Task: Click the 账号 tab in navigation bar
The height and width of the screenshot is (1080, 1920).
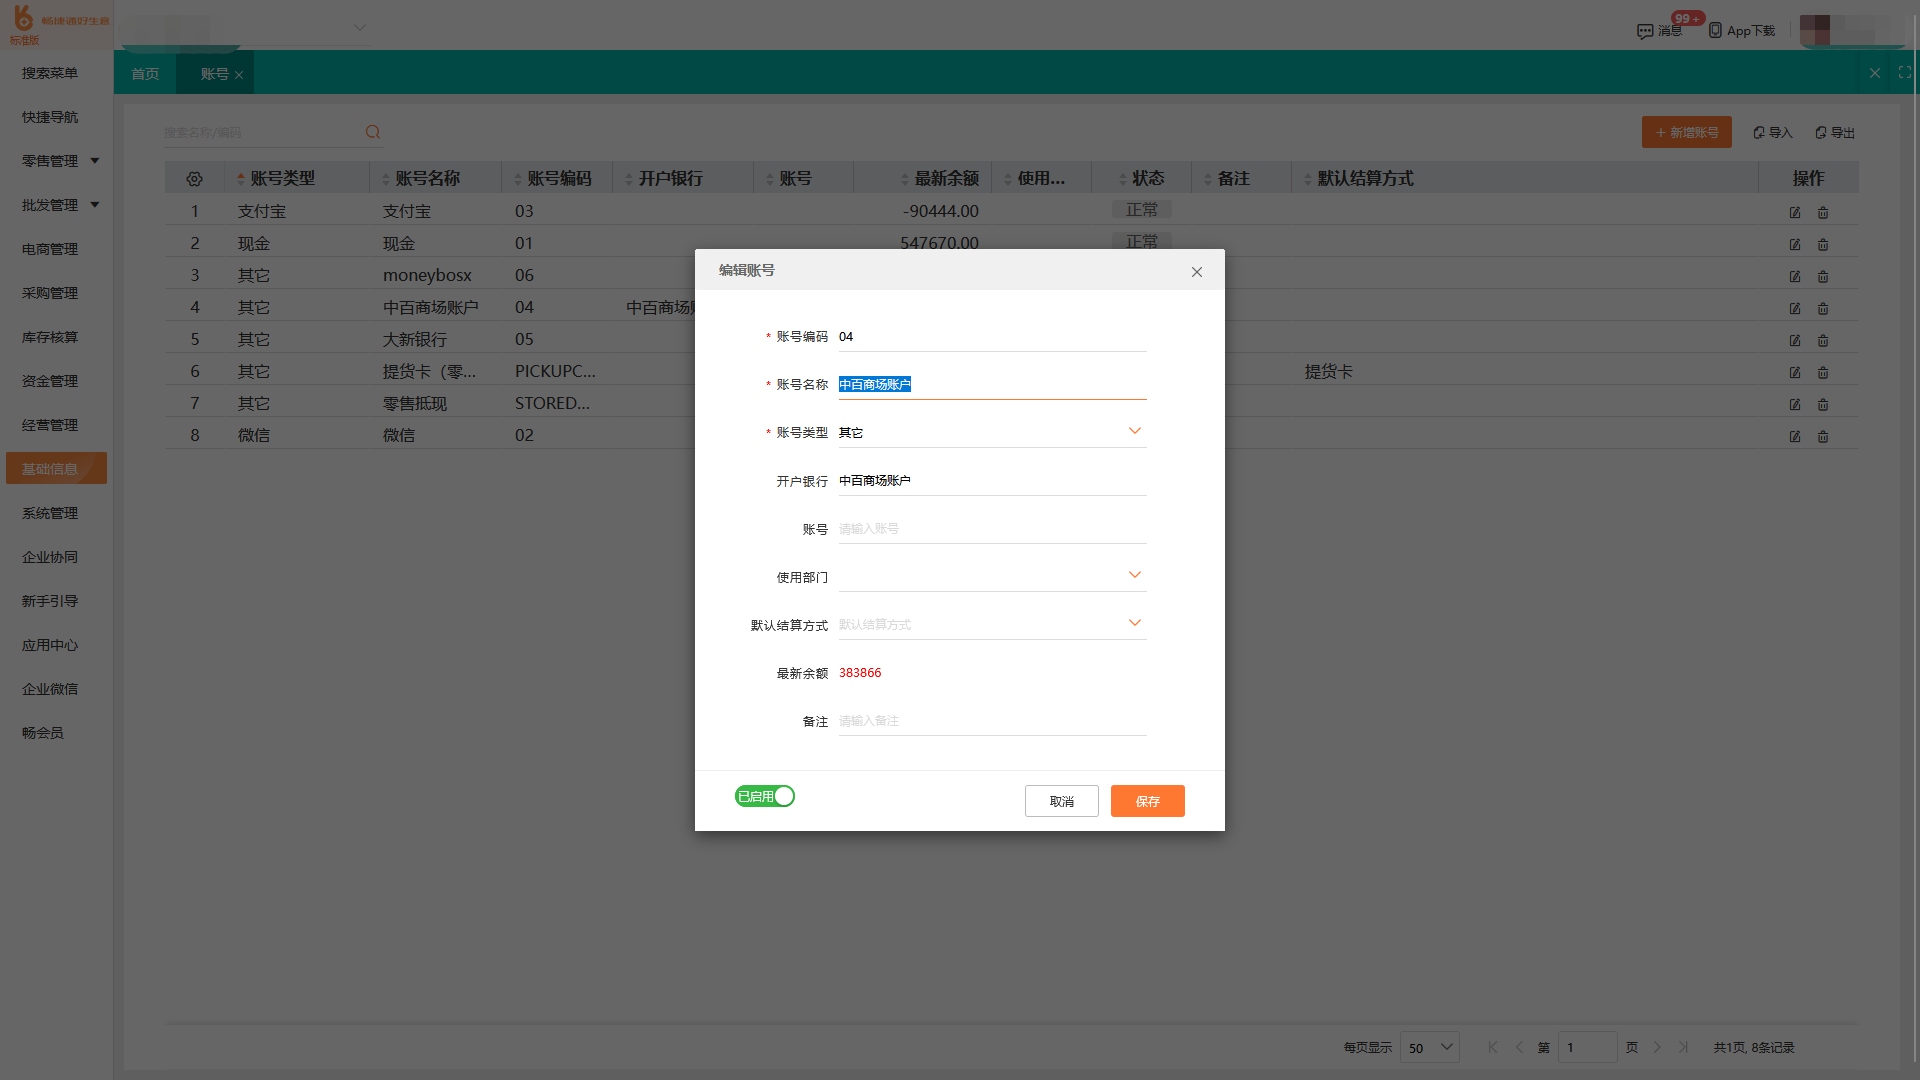Action: pyautogui.click(x=214, y=73)
